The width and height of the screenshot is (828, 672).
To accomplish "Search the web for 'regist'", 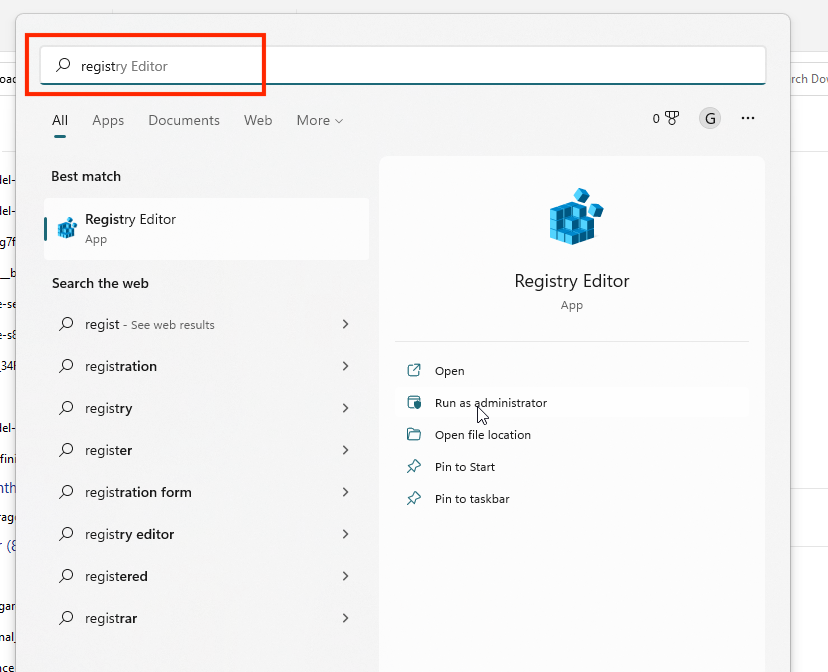I will coord(206,324).
